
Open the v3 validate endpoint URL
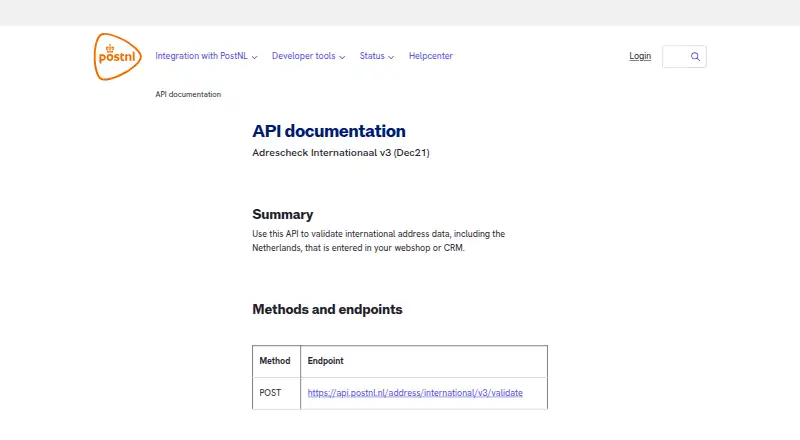click(x=415, y=393)
